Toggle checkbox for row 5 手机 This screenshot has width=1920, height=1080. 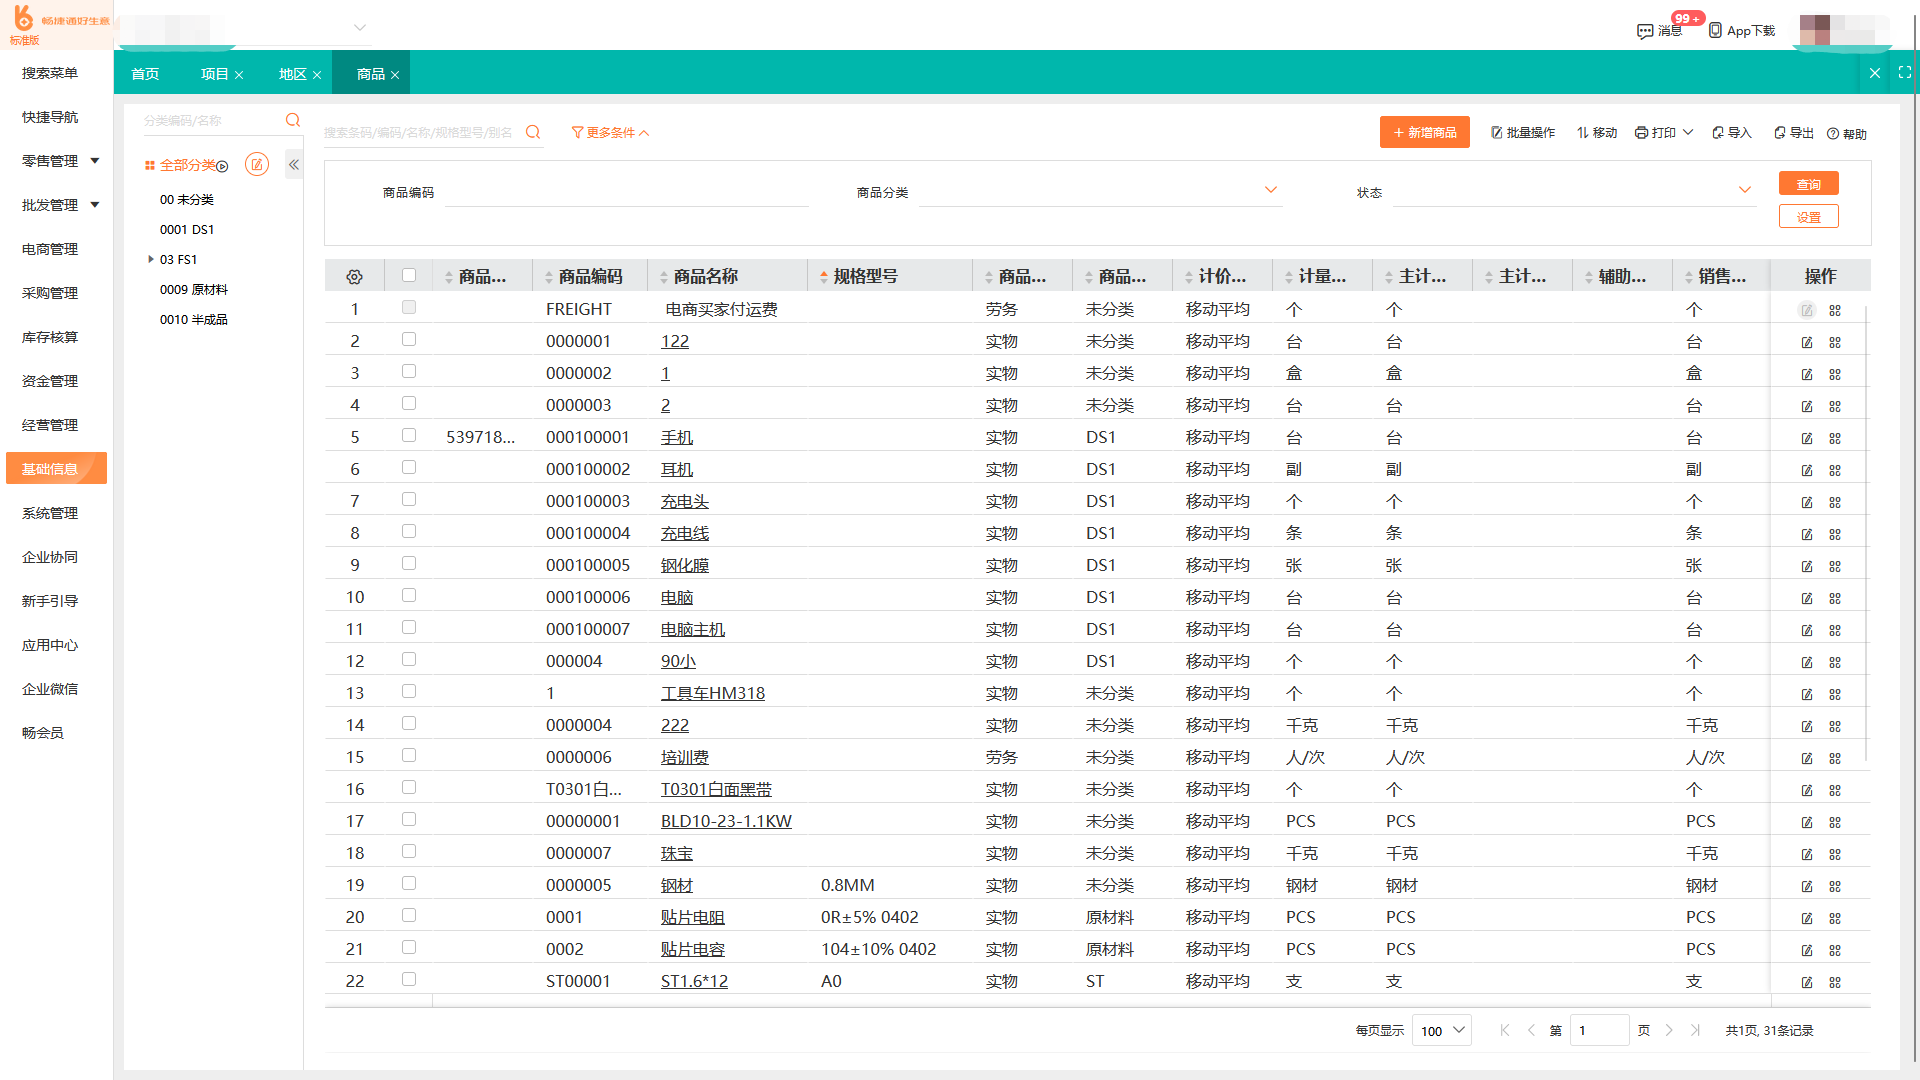click(410, 435)
